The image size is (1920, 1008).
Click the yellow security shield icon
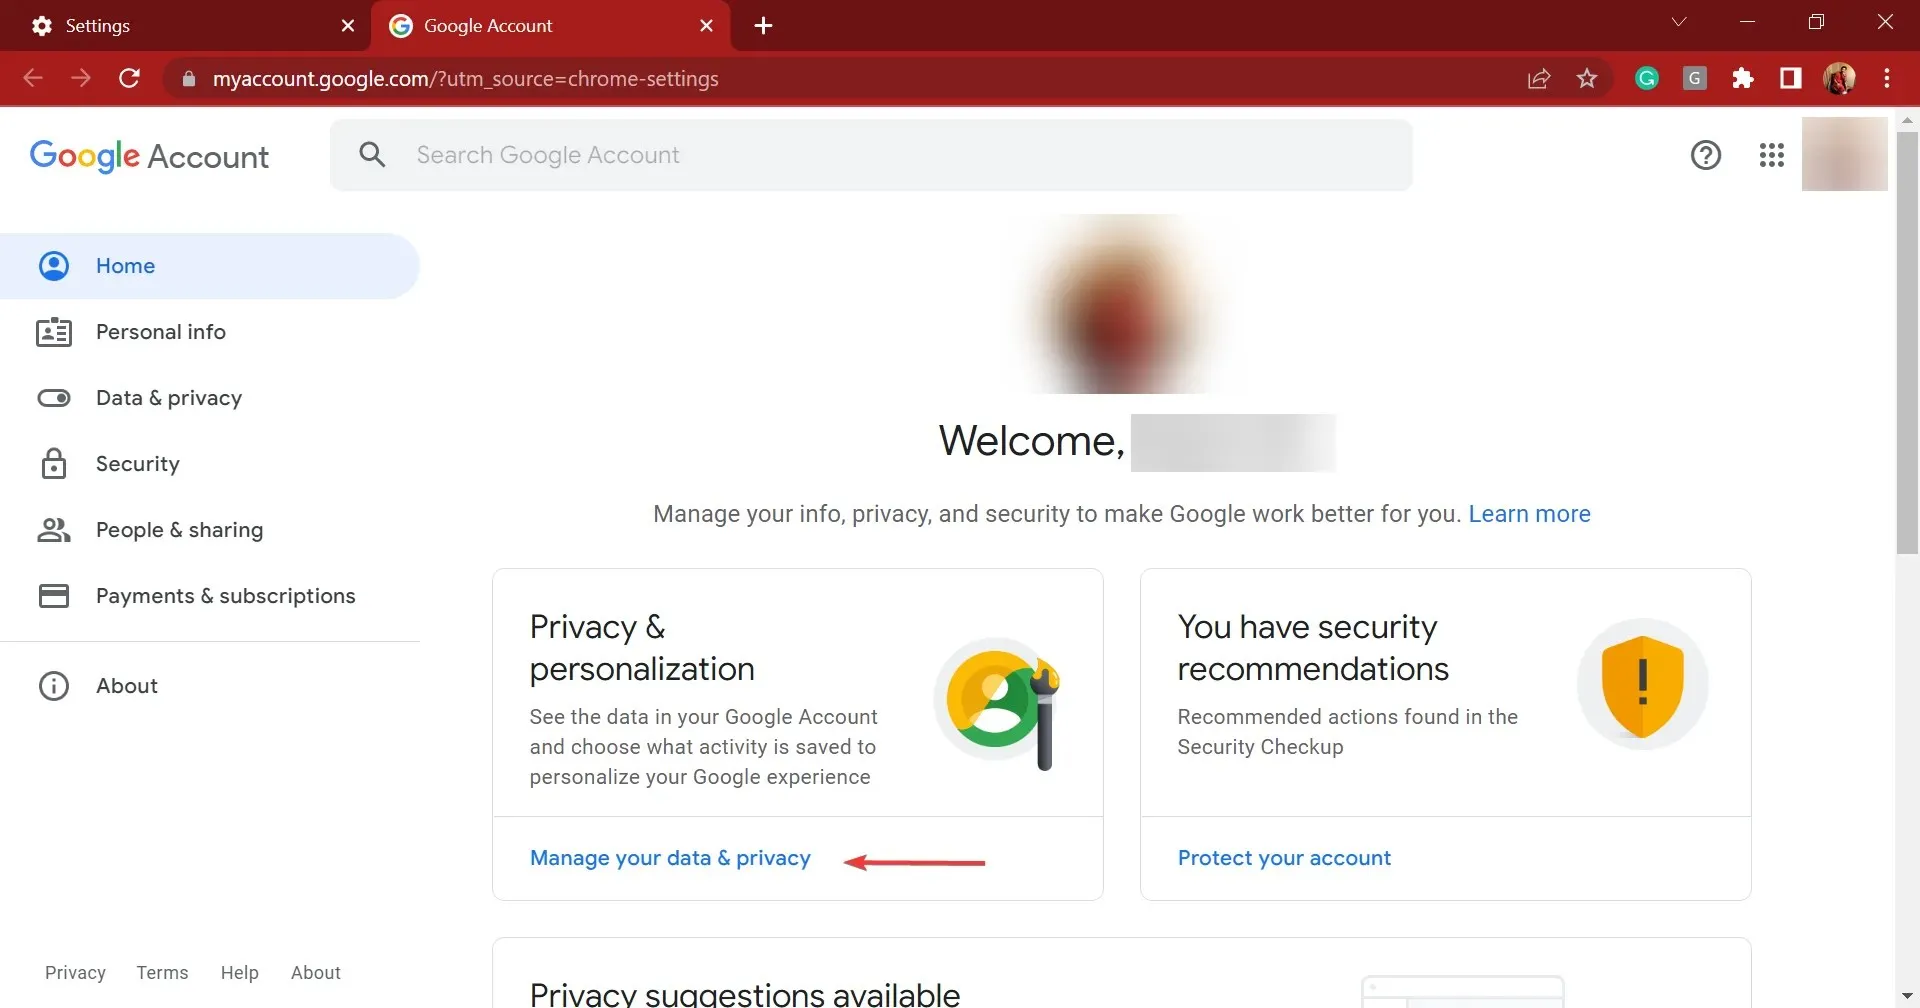click(1643, 684)
